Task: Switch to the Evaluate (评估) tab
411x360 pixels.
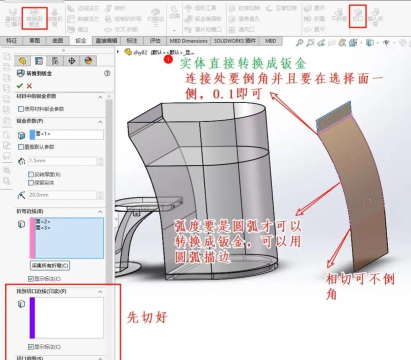Action: pos(155,41)
